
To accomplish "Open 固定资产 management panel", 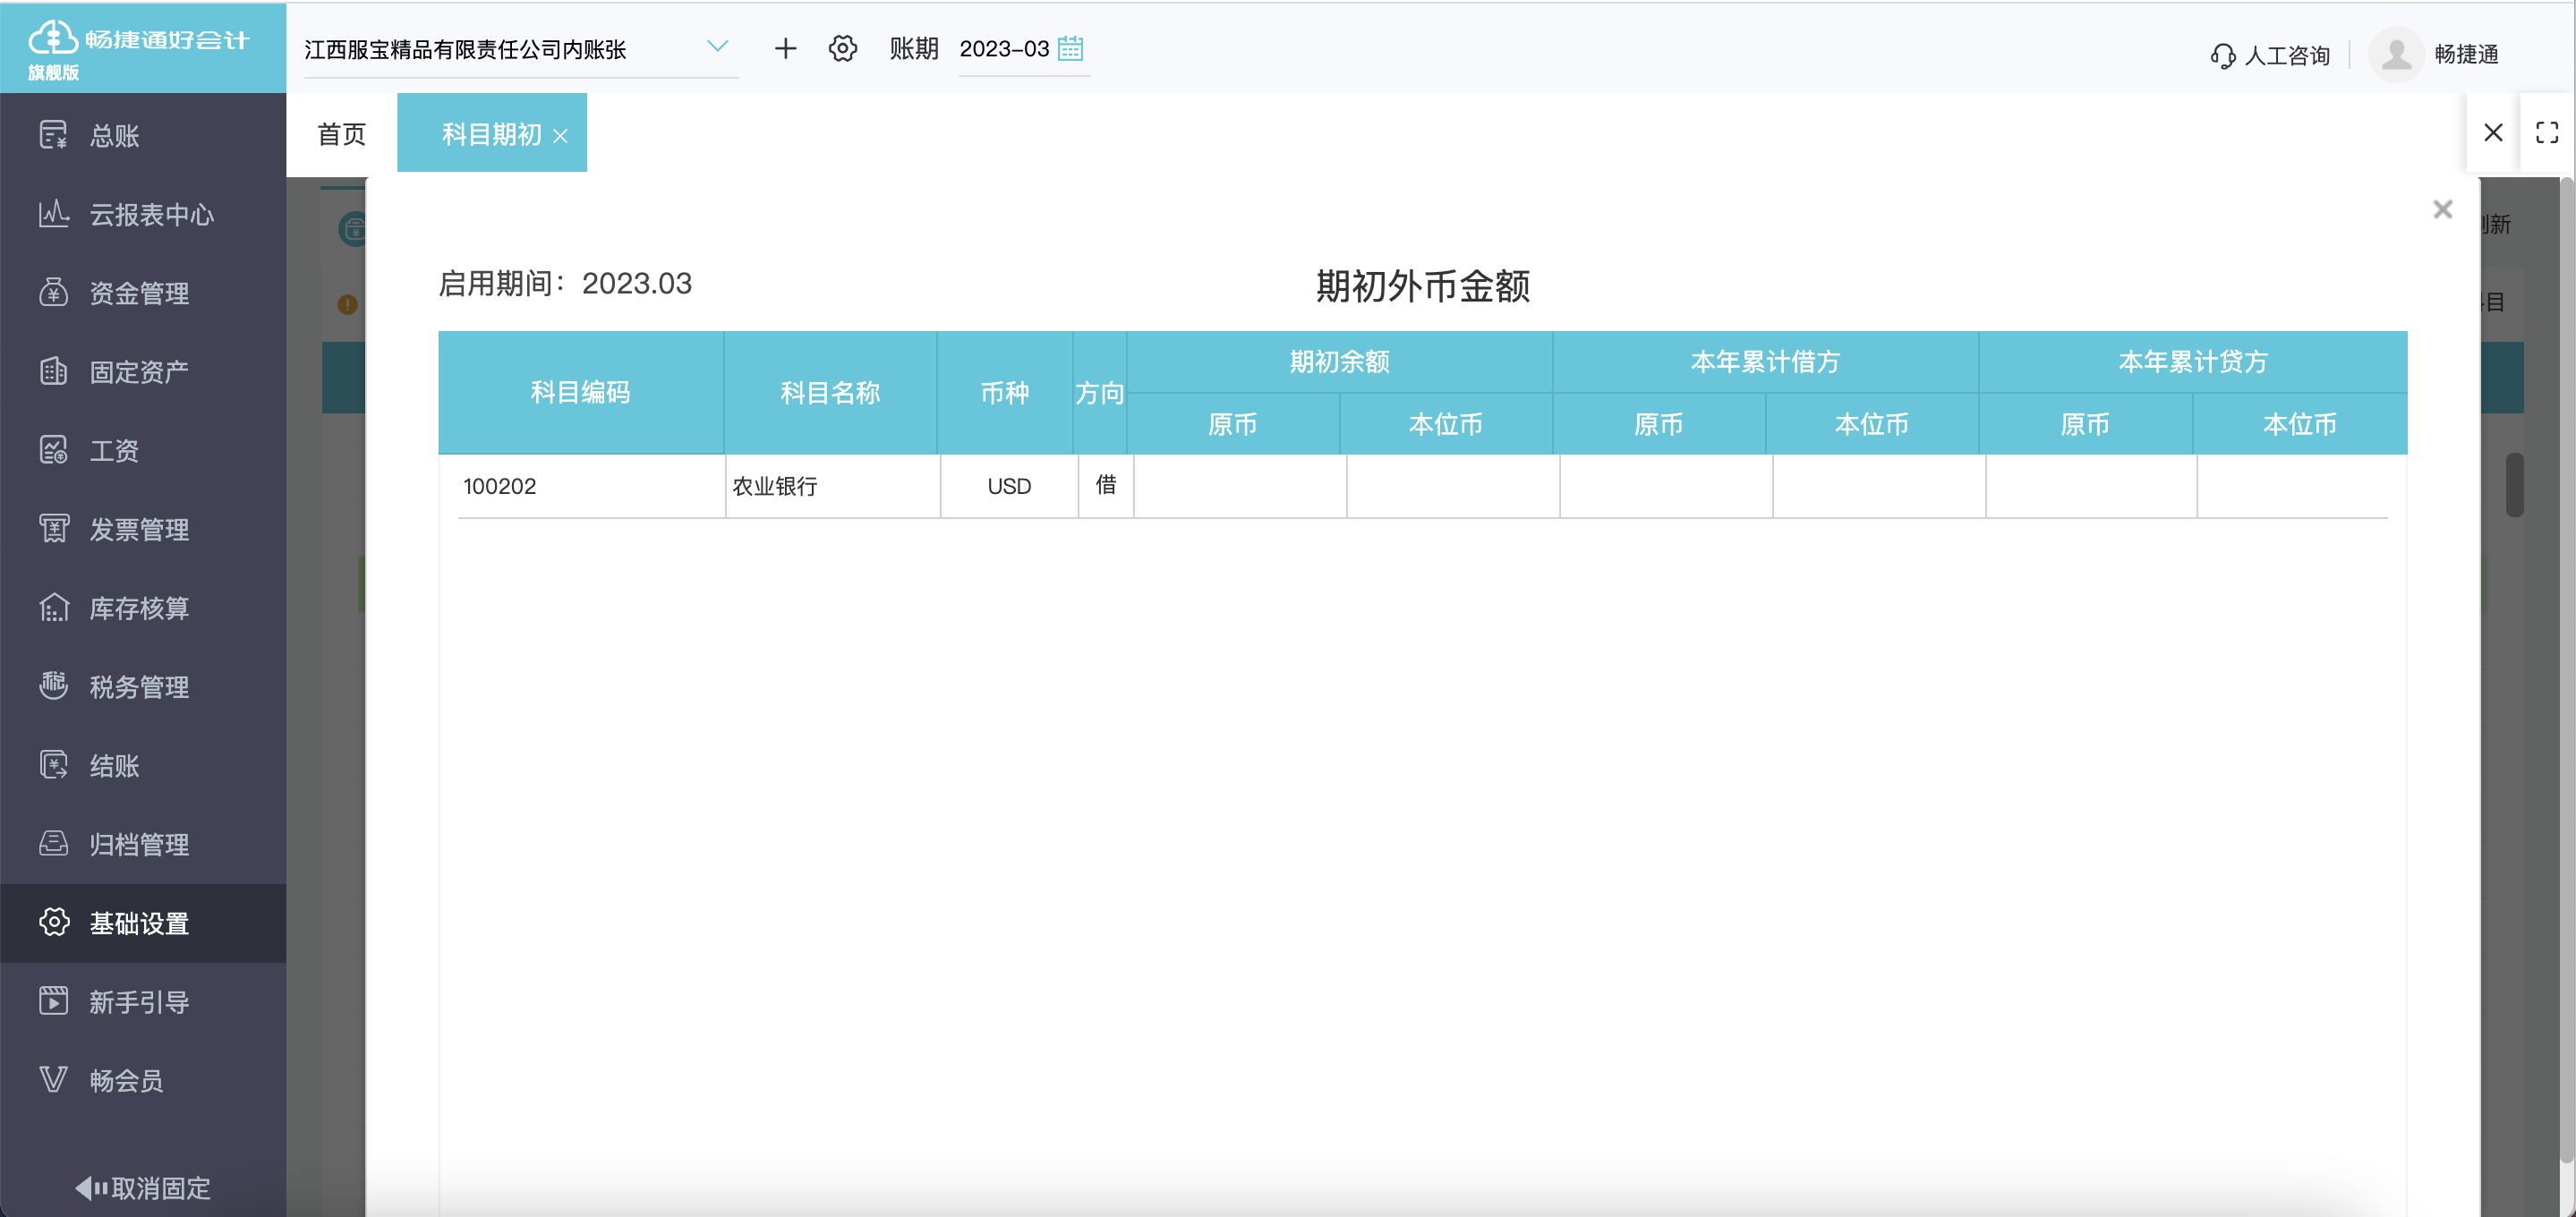I will click(x=143, y=370).
